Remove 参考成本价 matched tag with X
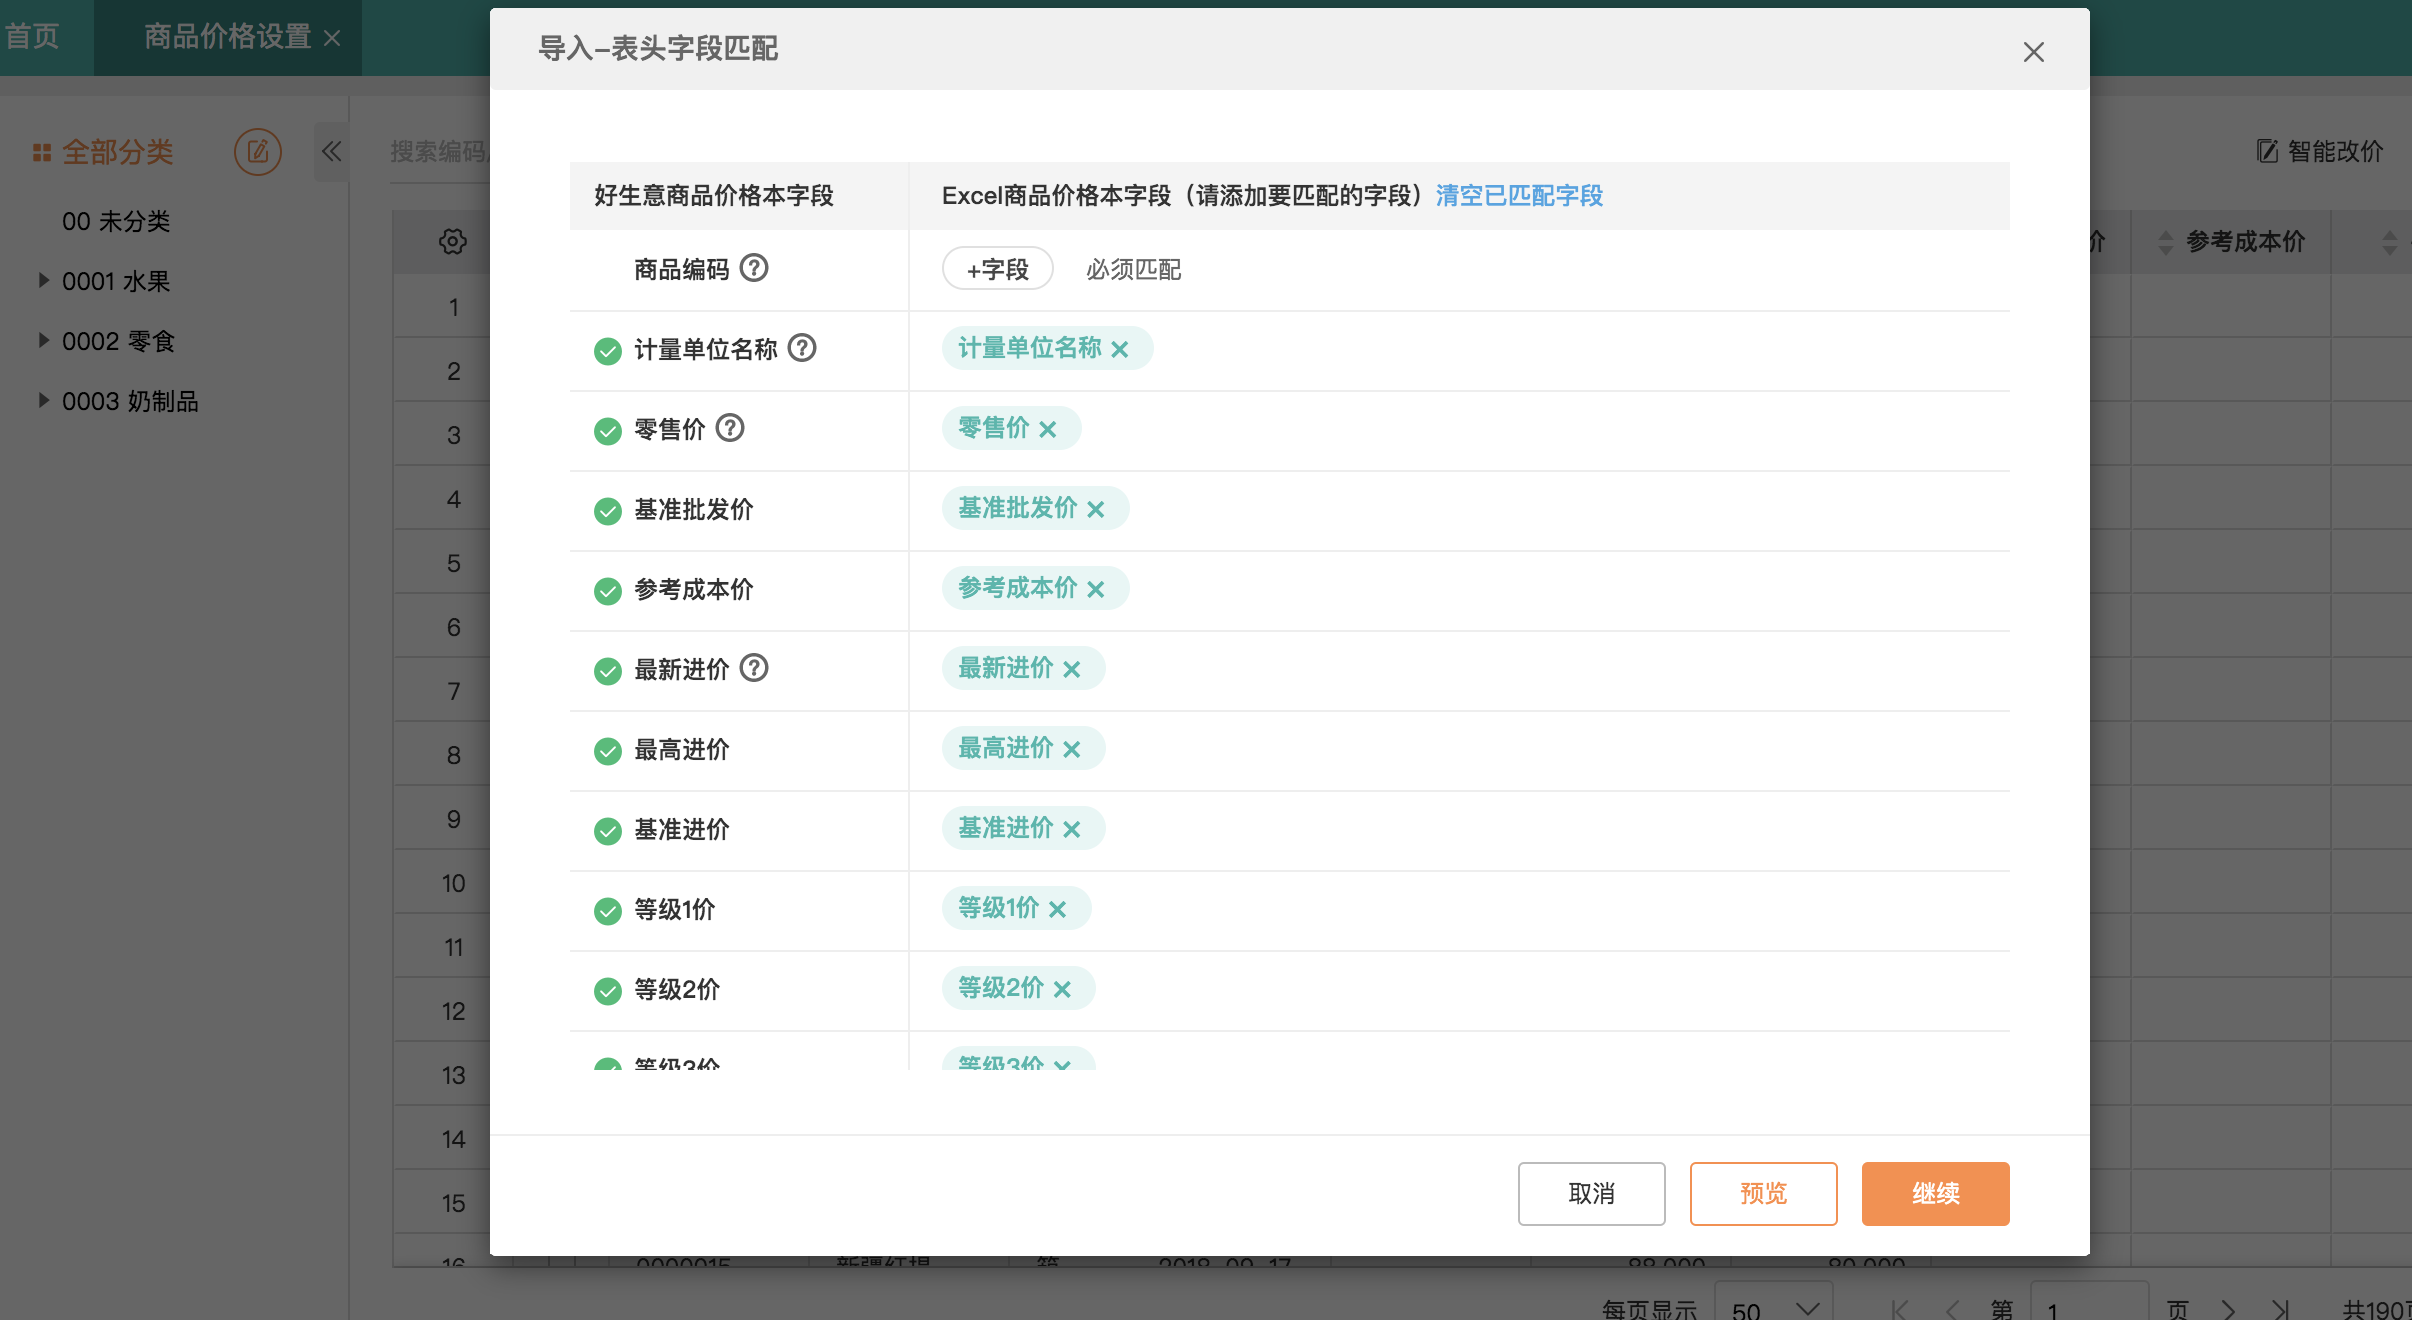This screenshot has width=2412, height=1320. pyautogui.click(x=1097, y=588)
